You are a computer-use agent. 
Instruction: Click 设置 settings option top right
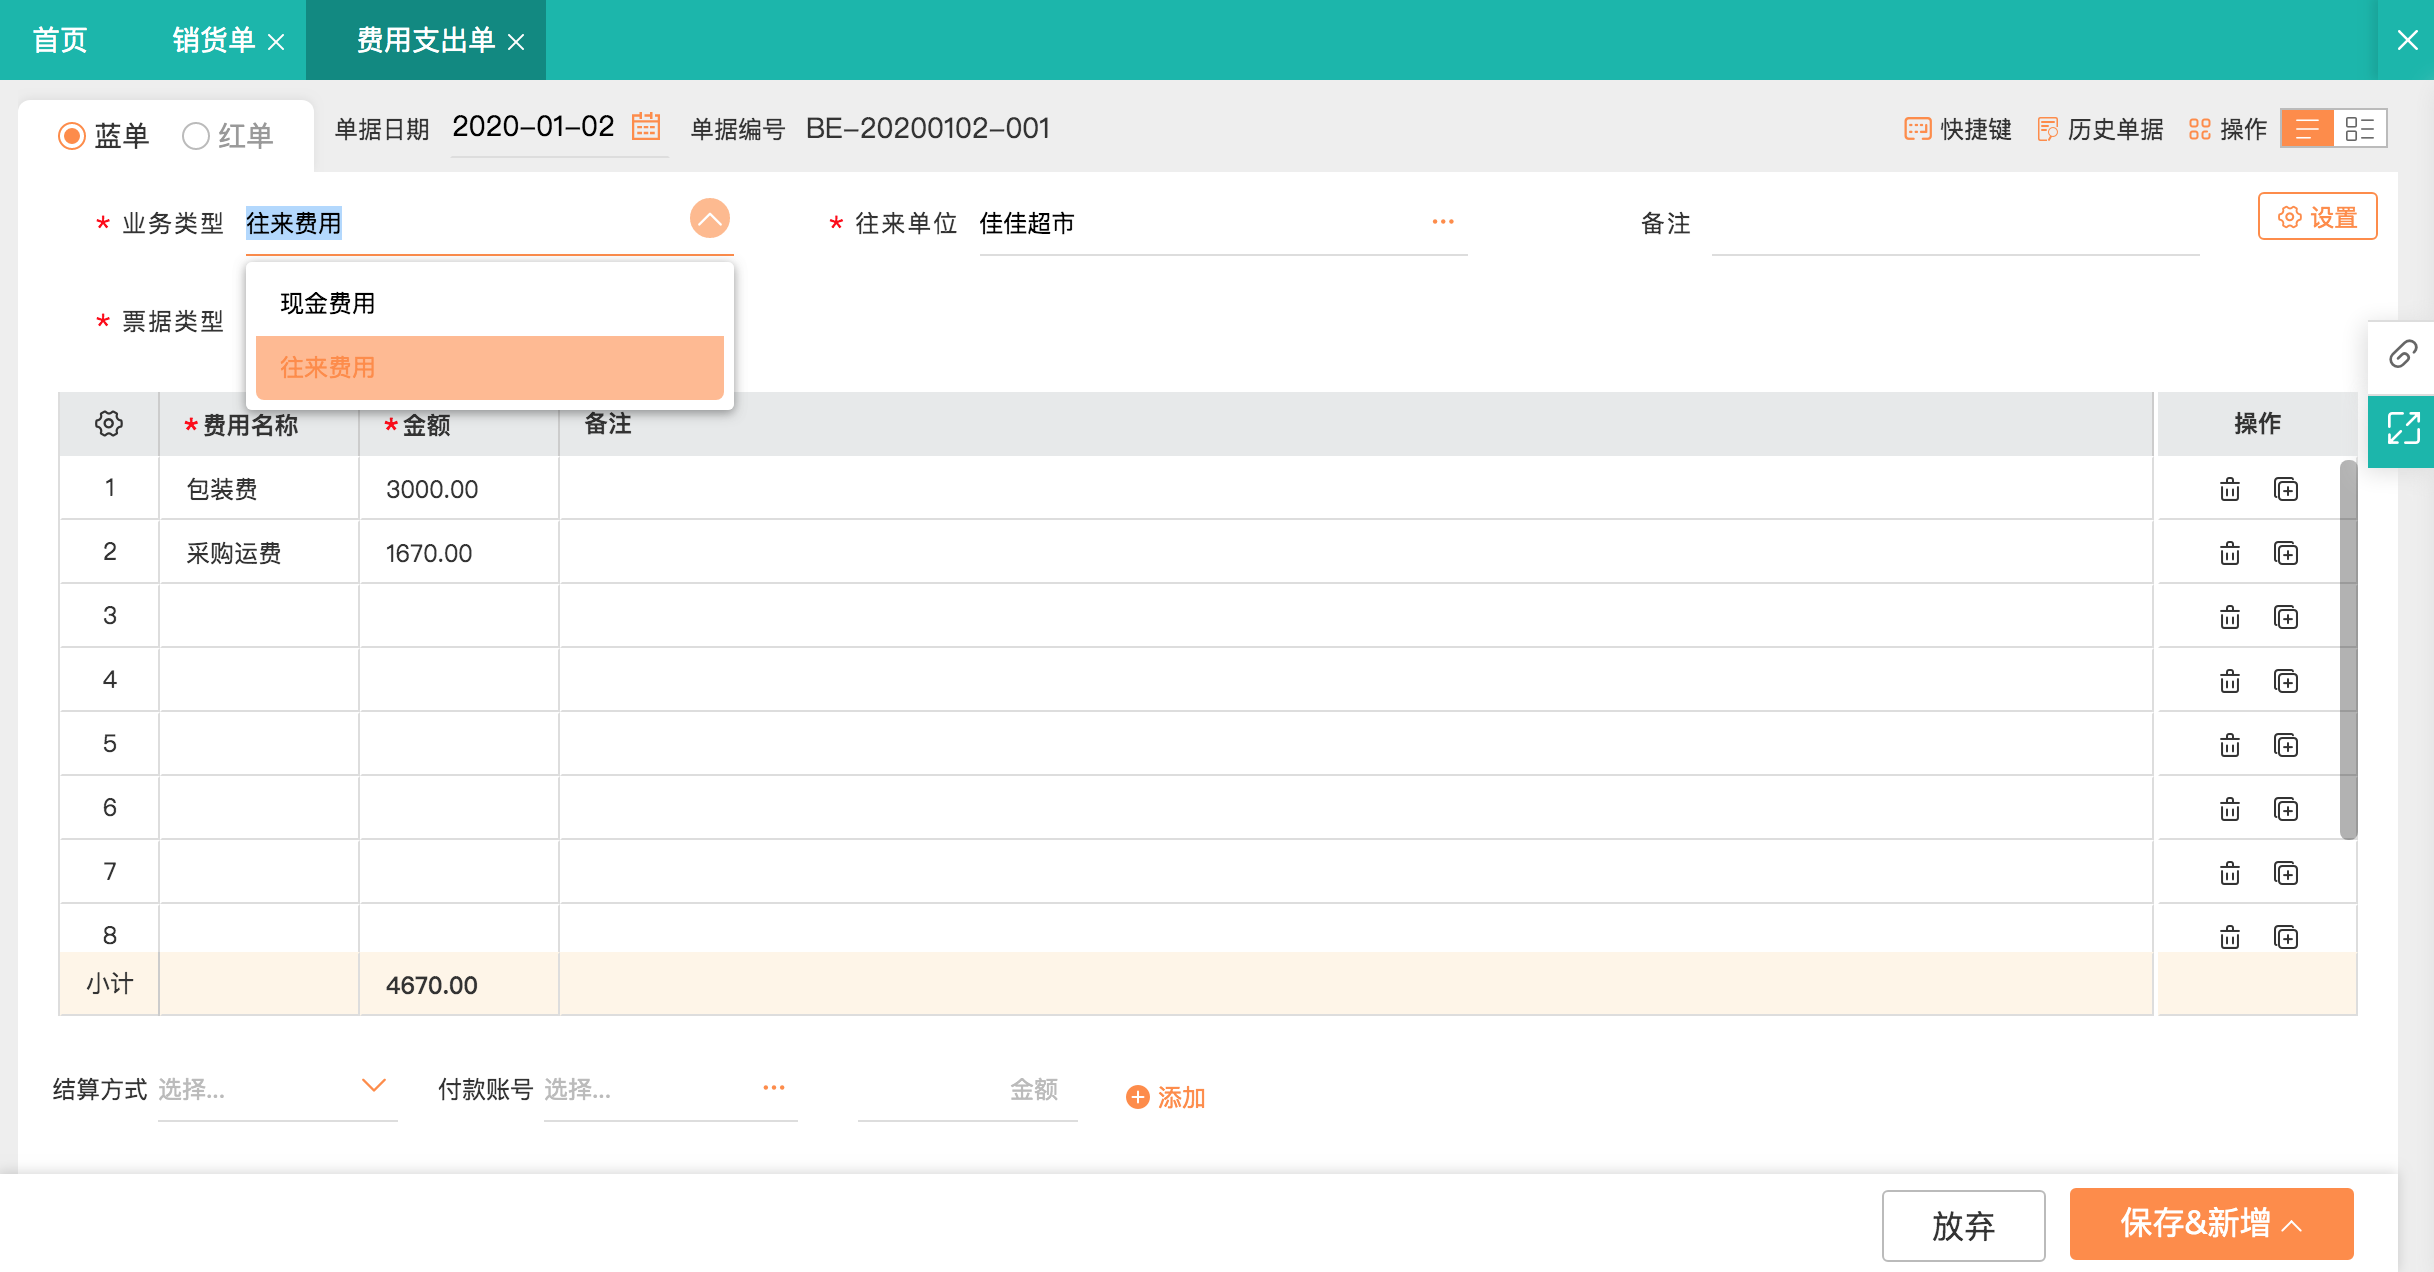coord(2320,219)
